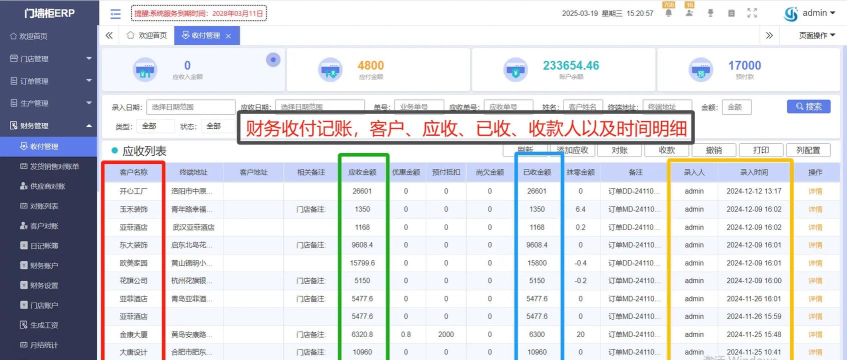Select the 大唐设计 customer cell
This screenshot has width=847, height=360.
point(133,352)
